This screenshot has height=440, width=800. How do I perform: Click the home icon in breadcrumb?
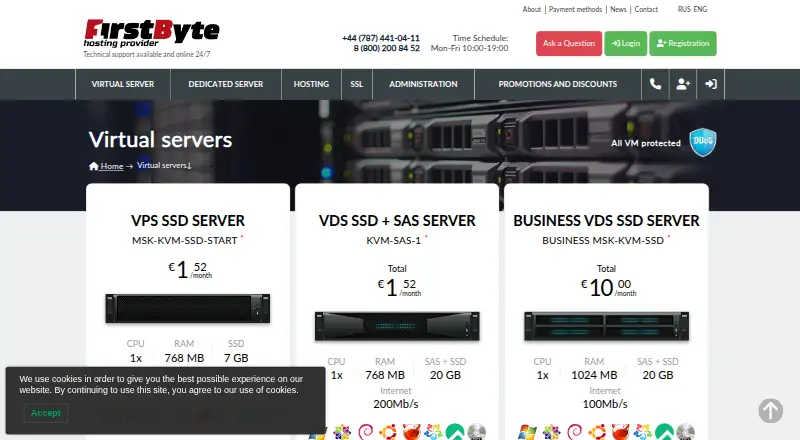(93, 166)
